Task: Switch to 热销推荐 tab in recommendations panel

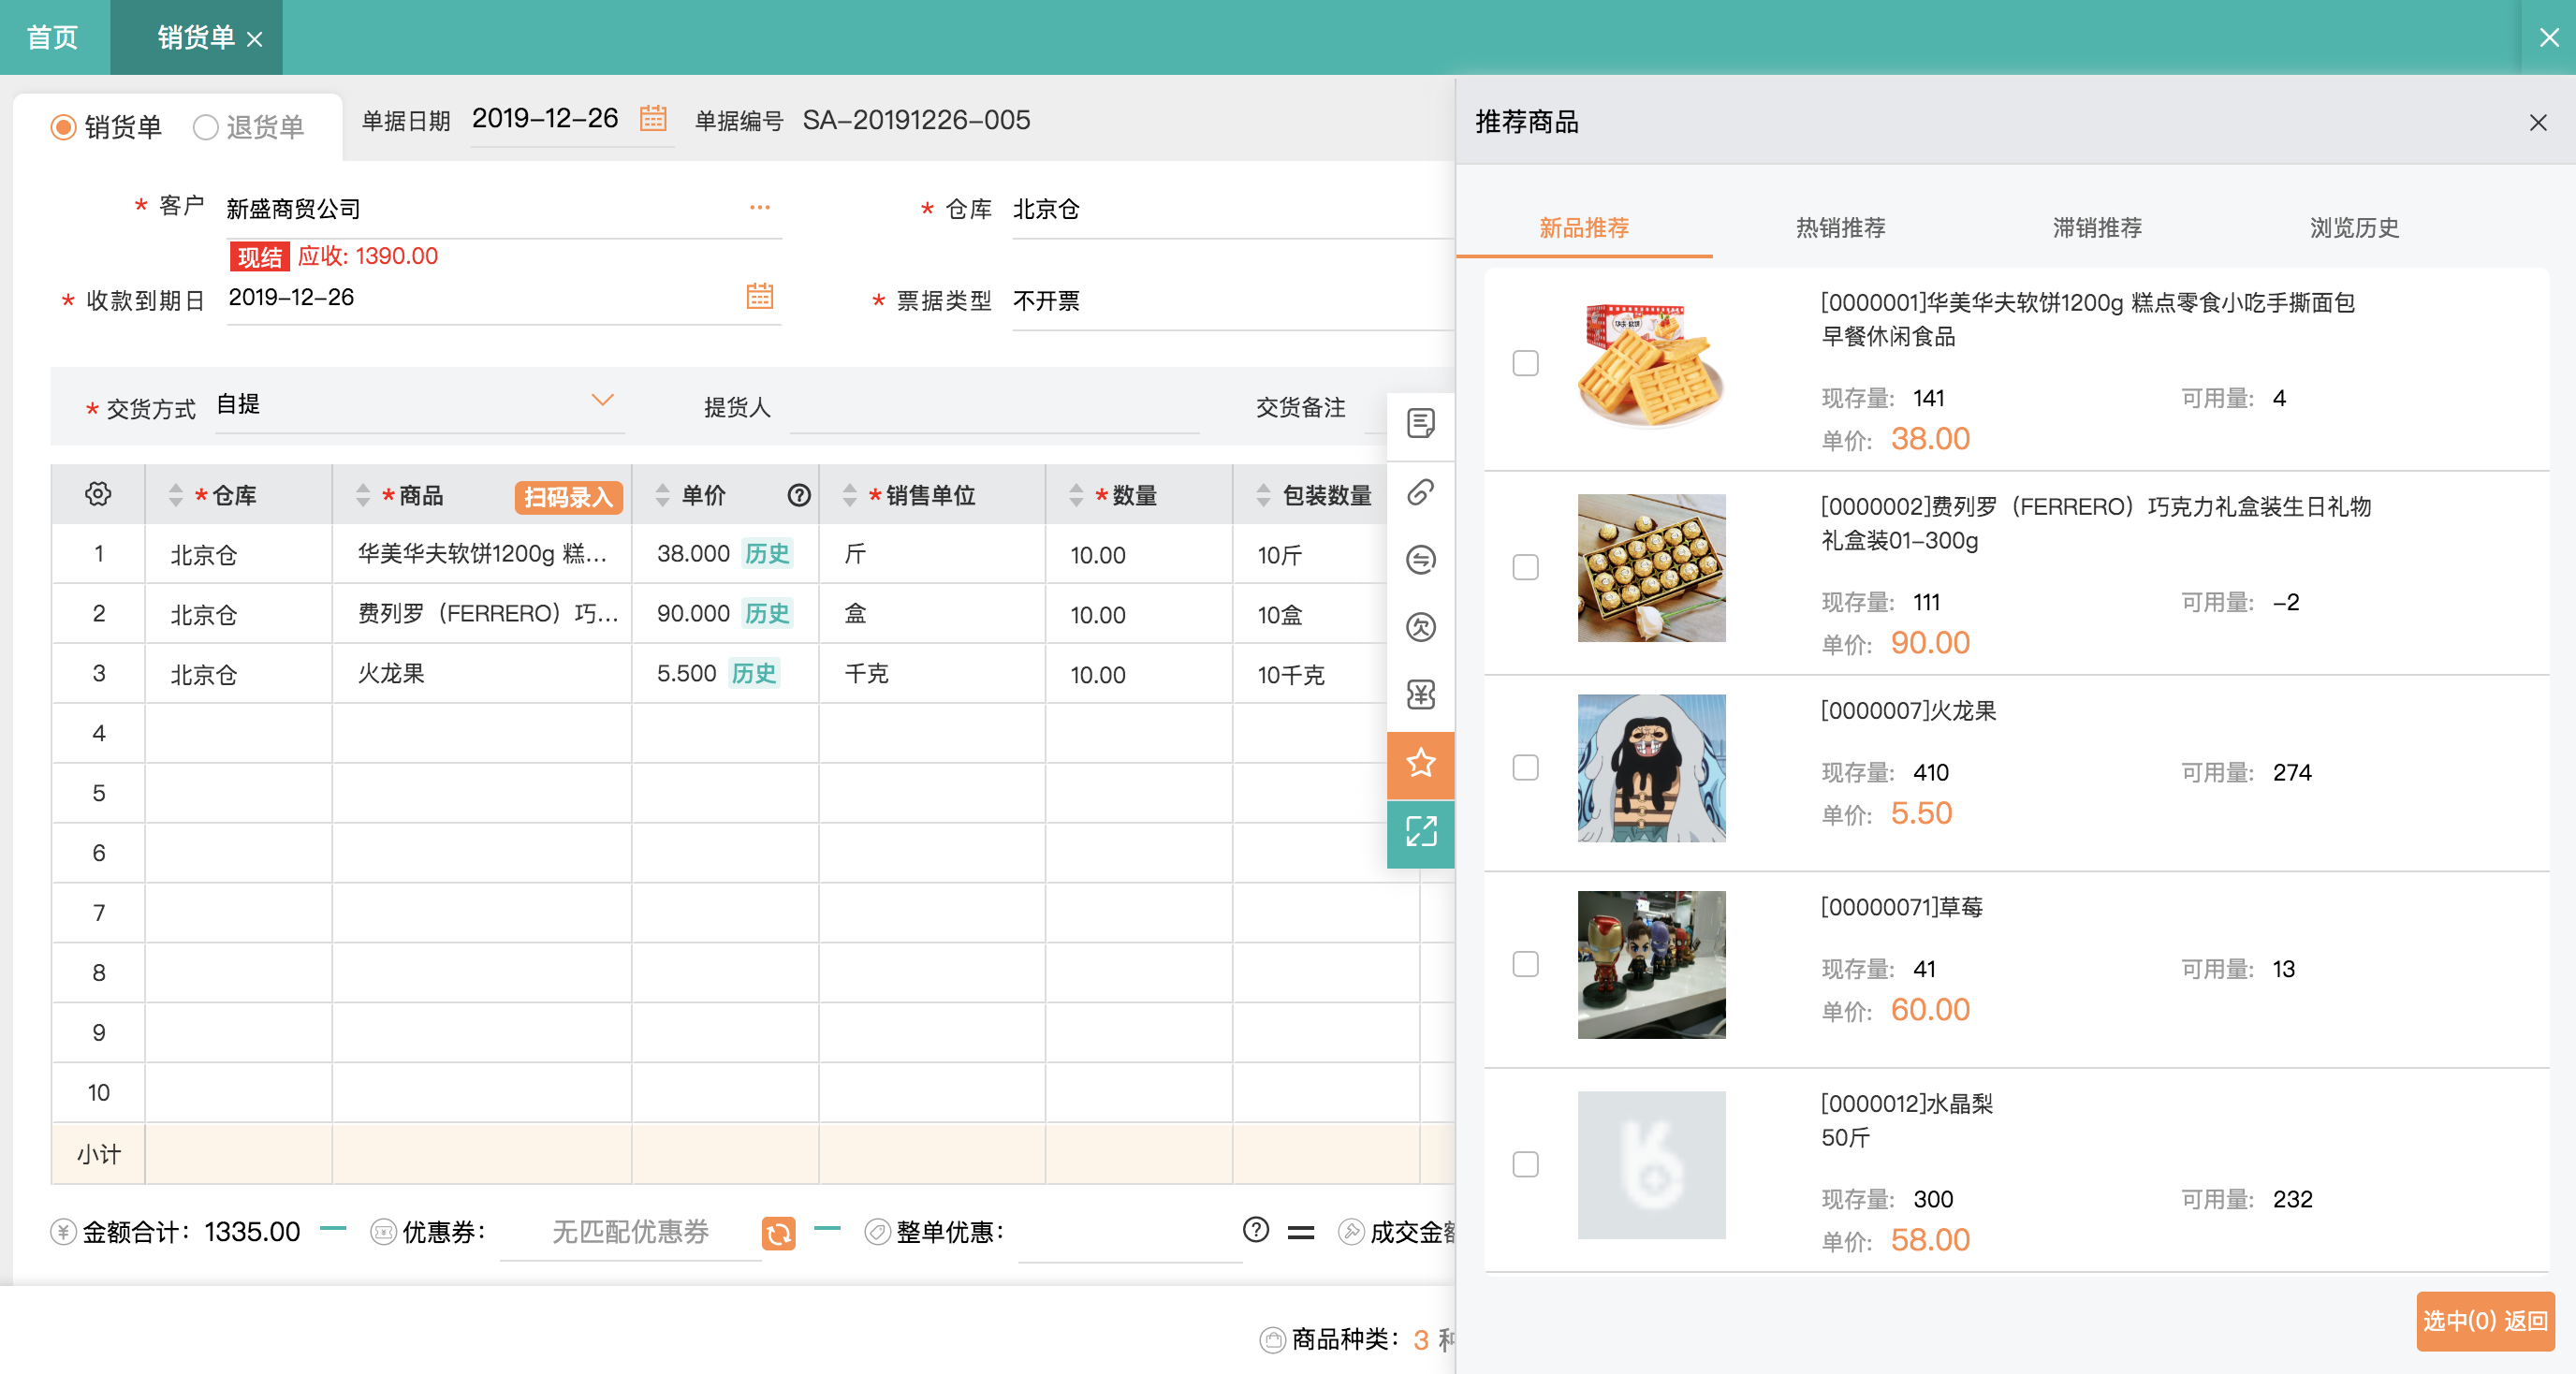Action: click(x=1840, y=227)
